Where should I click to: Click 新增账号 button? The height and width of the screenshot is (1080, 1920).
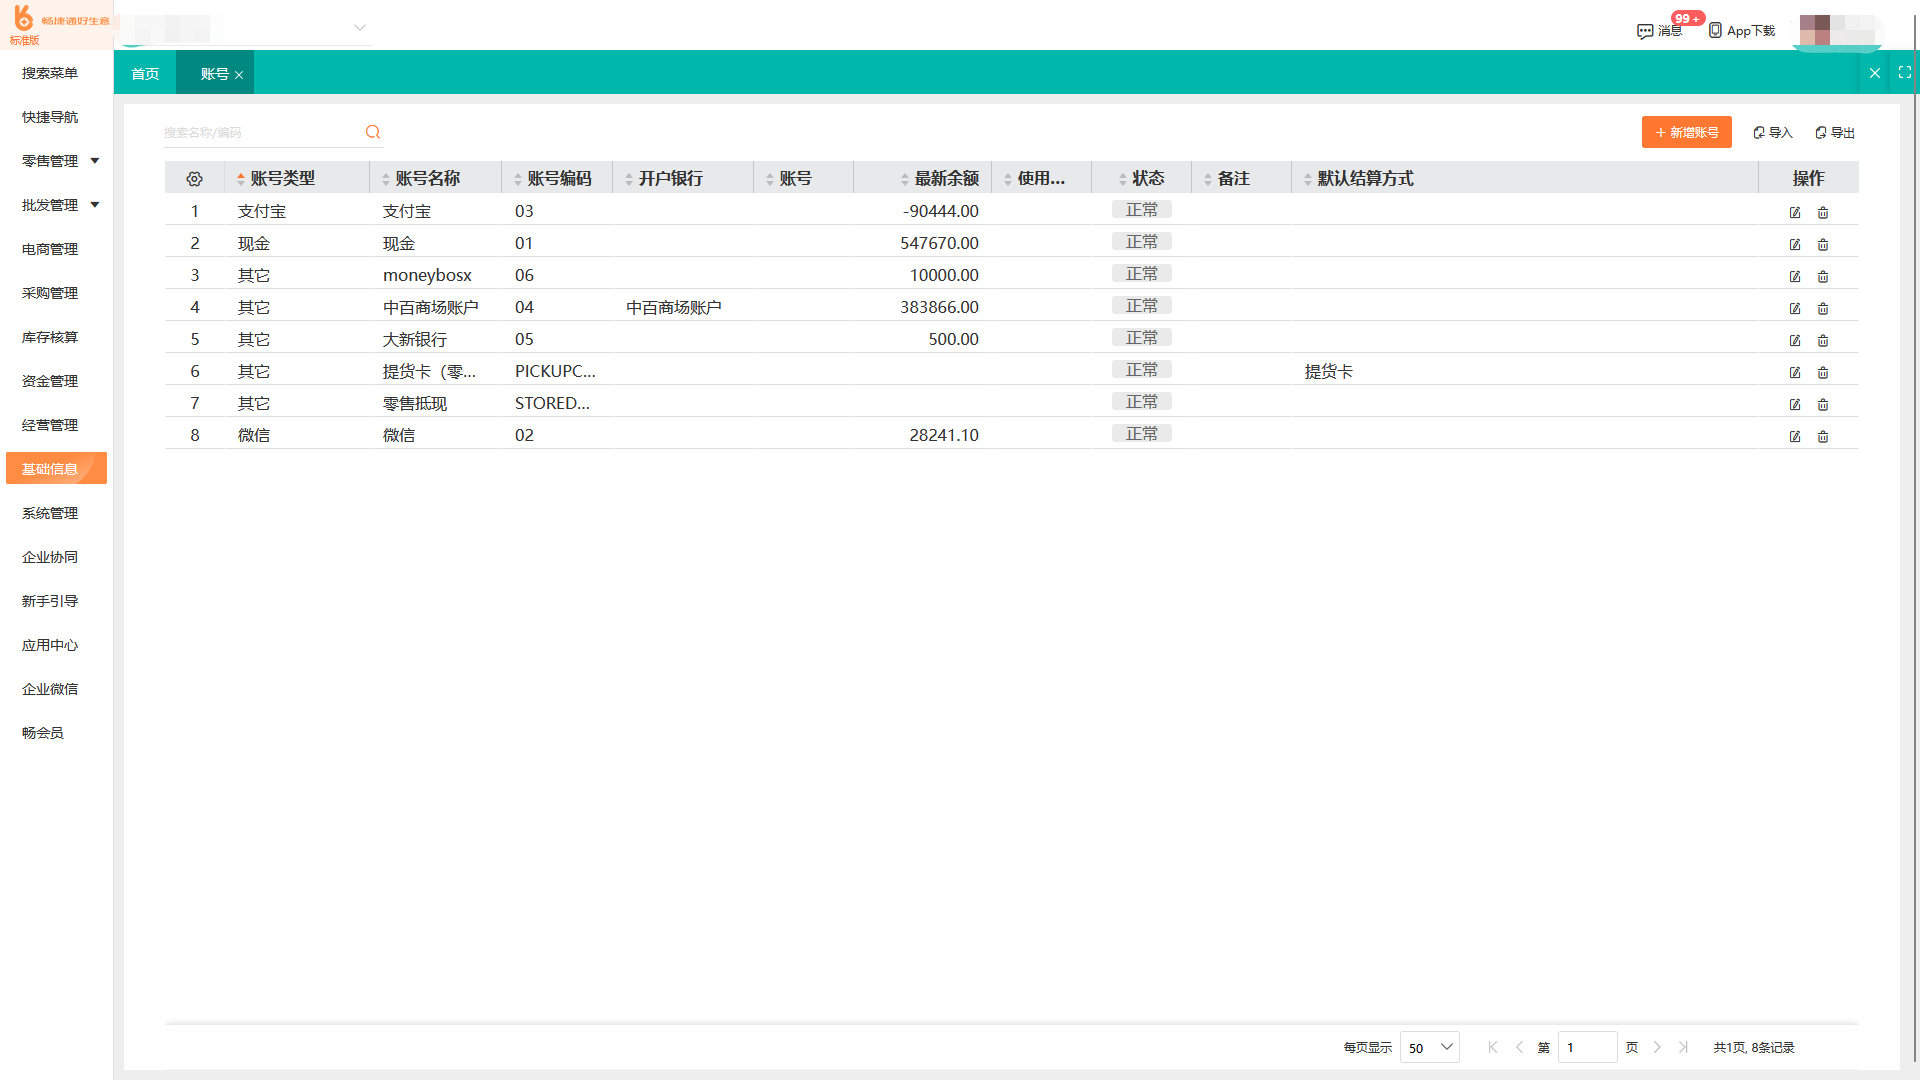click(1689, 131)
